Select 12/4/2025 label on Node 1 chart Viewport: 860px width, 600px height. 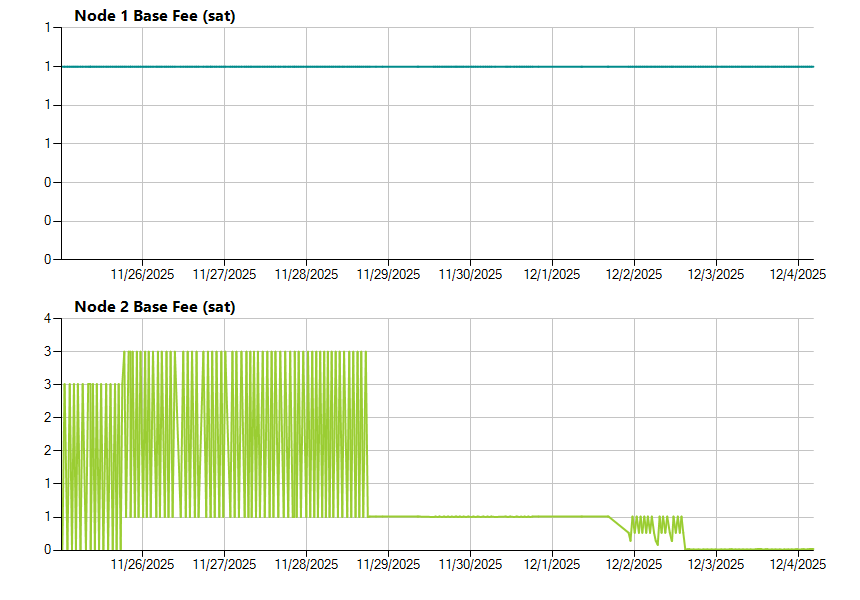point(797,273)
